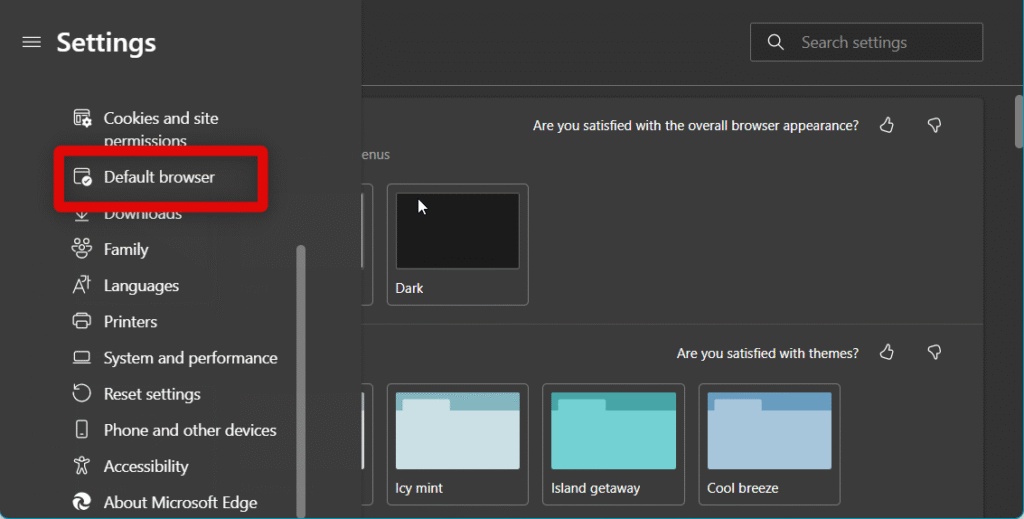Open System and performance settings
The image size is (1024, 519).
(x=190, y=358)
